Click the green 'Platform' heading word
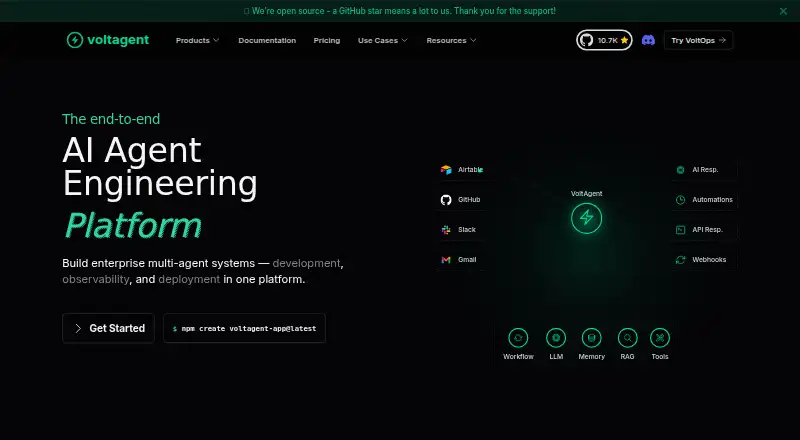Screen dimensions: 800x440 pos(133,225)
